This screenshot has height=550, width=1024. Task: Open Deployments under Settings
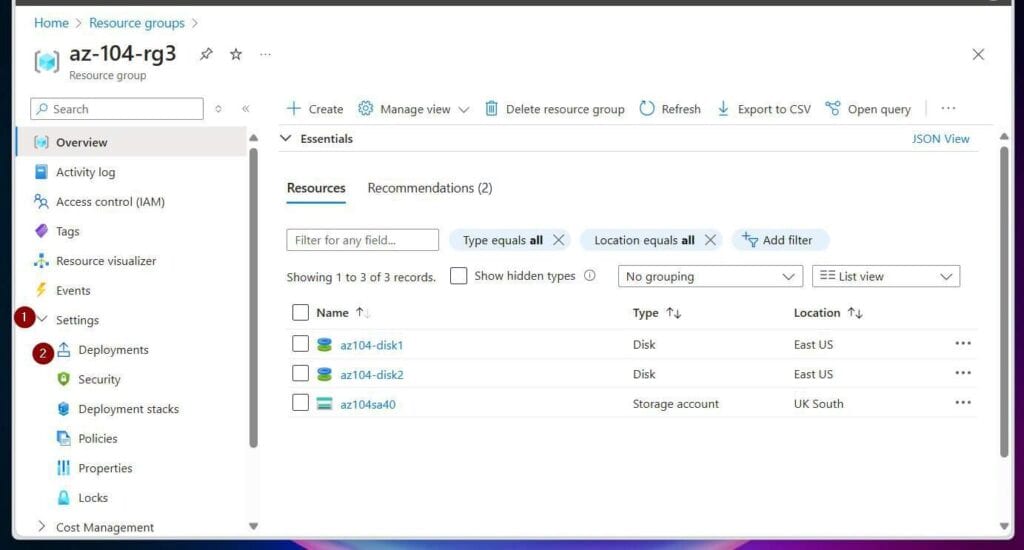point(114,349)
